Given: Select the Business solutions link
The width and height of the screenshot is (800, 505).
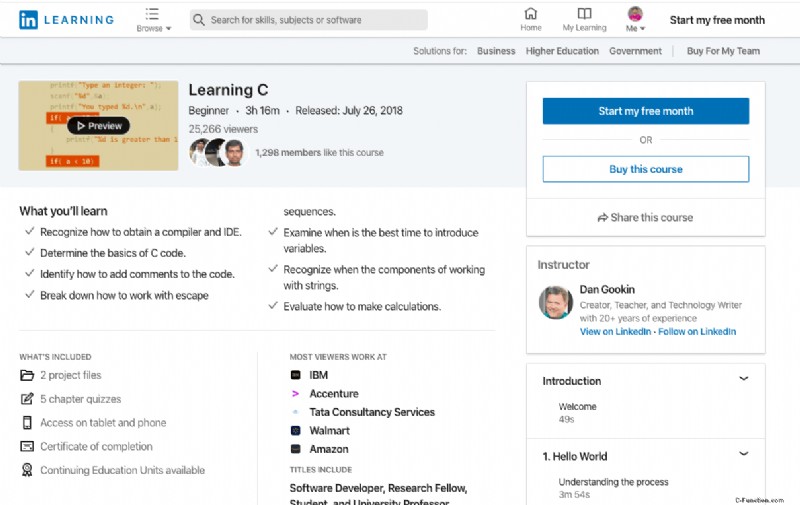Looking at the screenshot, I should coord(496,51).
